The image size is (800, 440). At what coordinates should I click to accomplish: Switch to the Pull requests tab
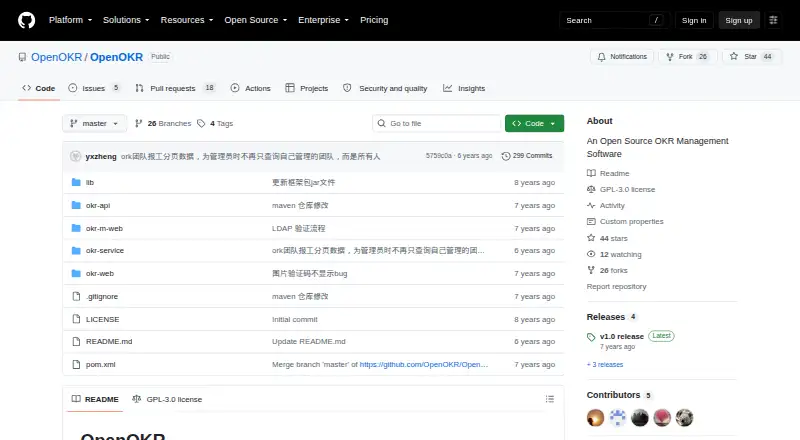point(175,88)
